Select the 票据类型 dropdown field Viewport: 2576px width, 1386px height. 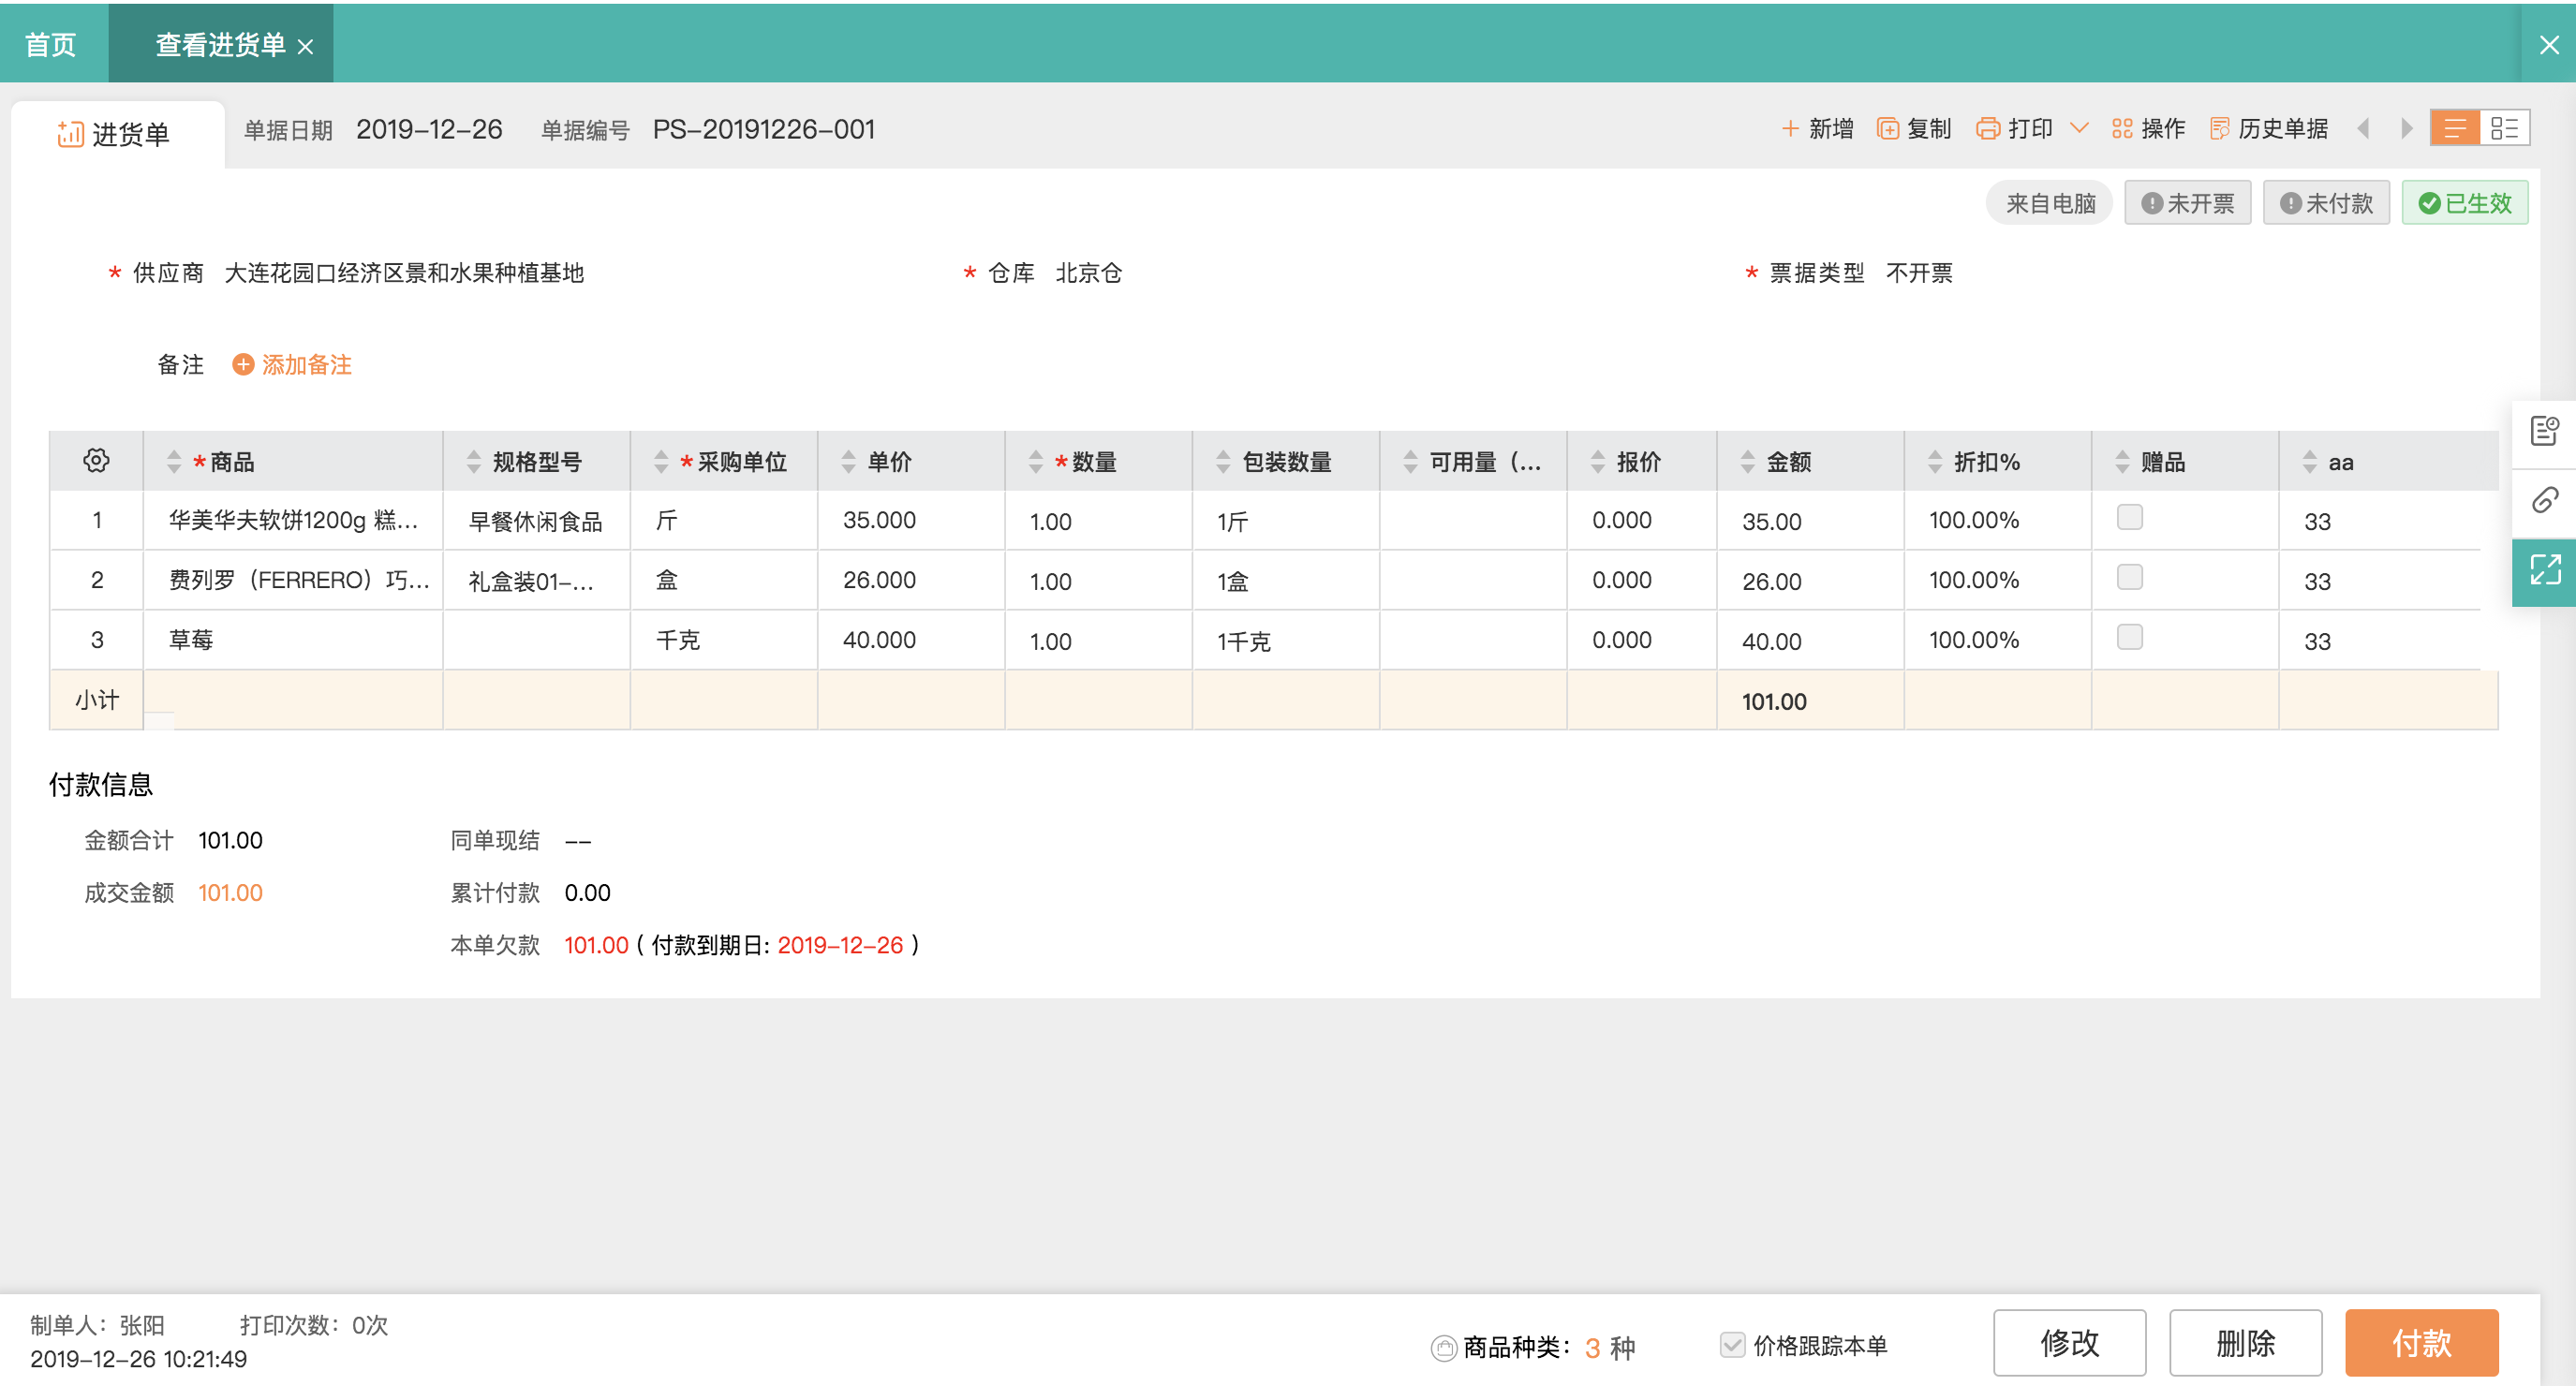[x=1927, y=272]
